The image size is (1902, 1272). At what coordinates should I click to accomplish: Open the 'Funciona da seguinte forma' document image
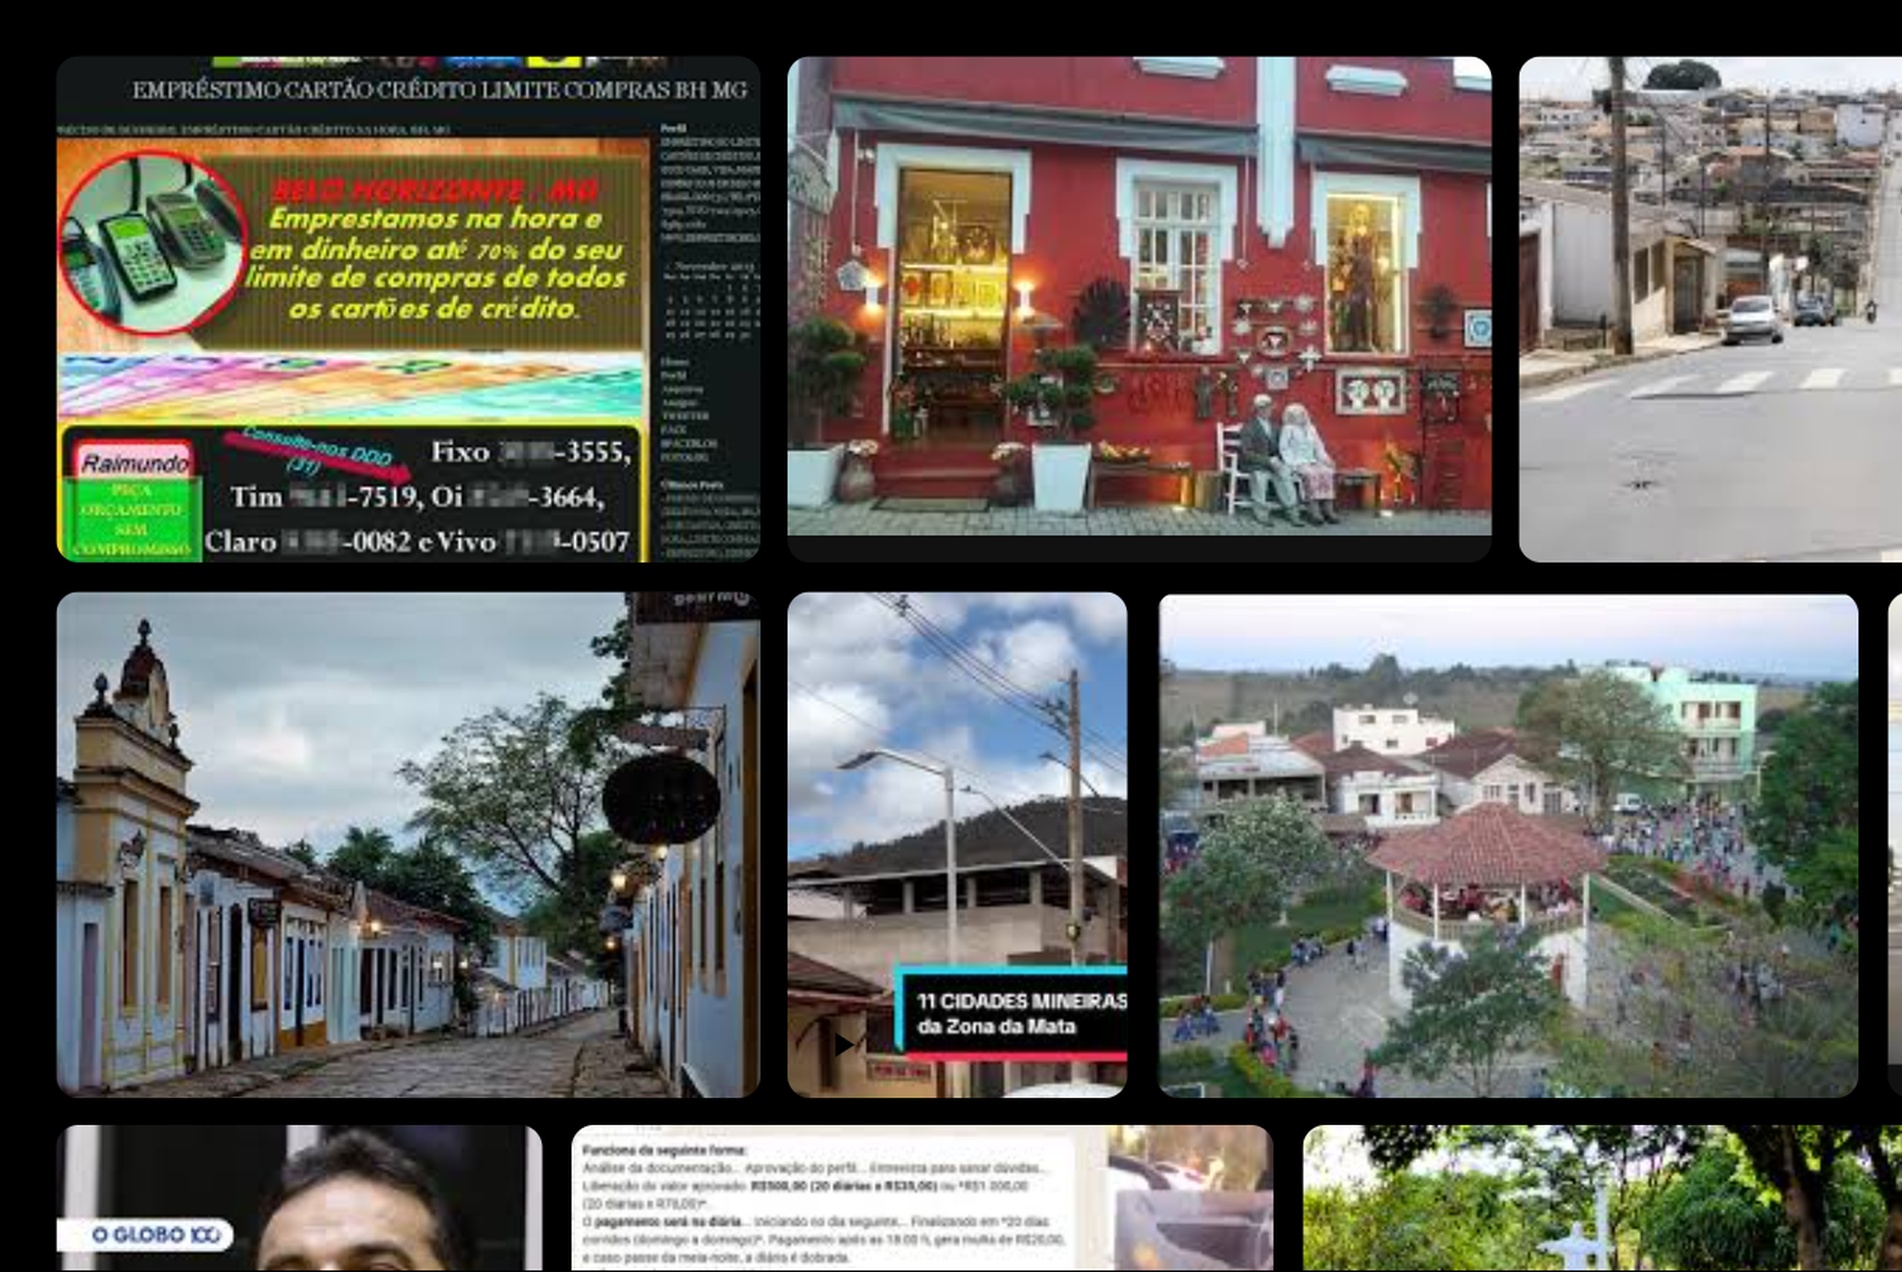tap(921, 1198)
